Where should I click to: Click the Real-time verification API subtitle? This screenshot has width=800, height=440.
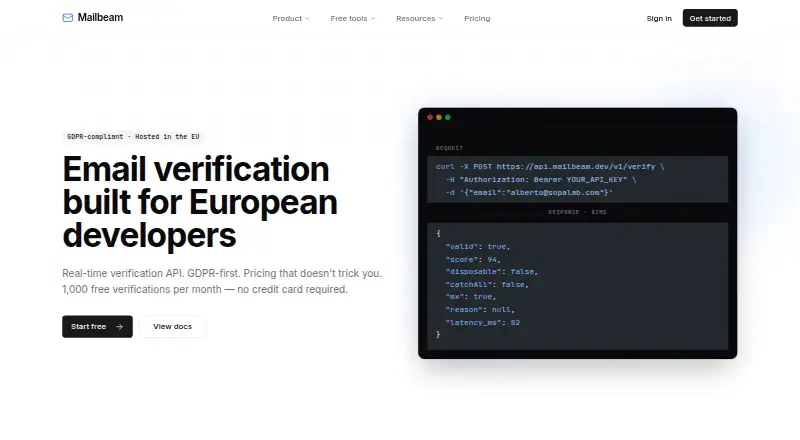pos(222,273)
